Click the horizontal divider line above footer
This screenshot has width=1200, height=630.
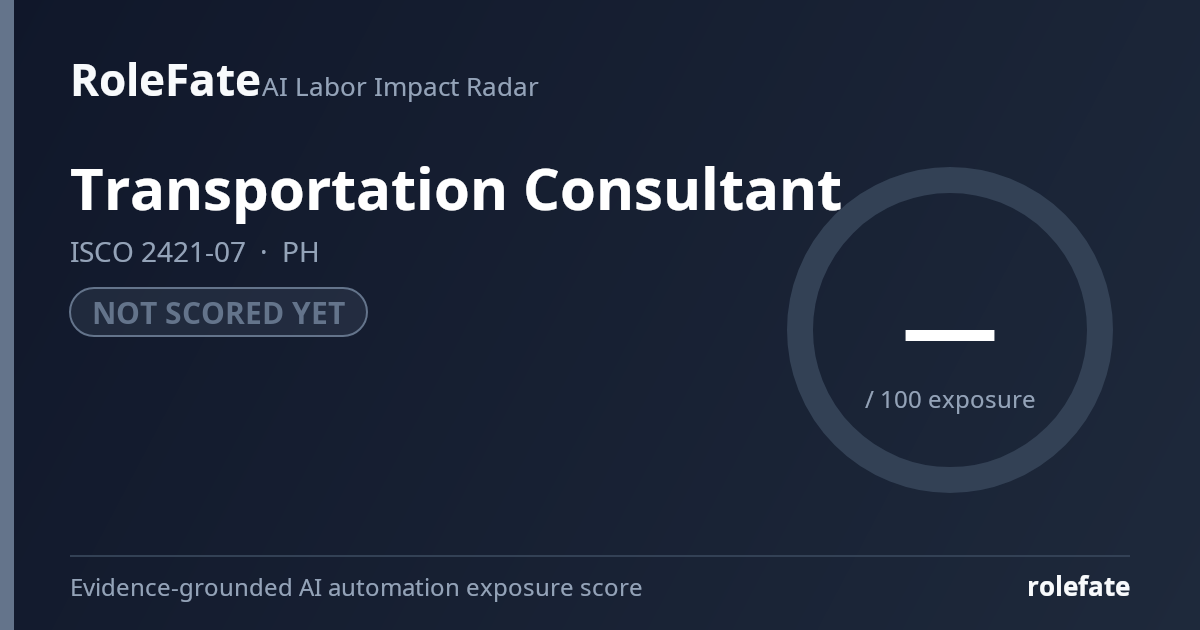(x=600, y=555)
